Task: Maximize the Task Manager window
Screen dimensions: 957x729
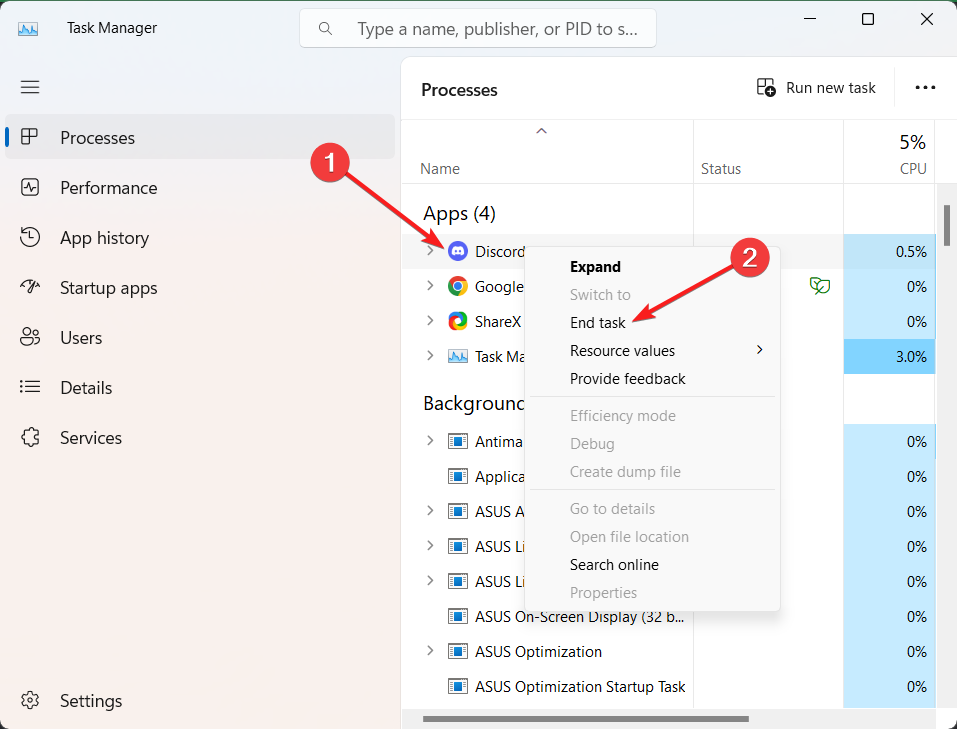Action: pos(868,20)
